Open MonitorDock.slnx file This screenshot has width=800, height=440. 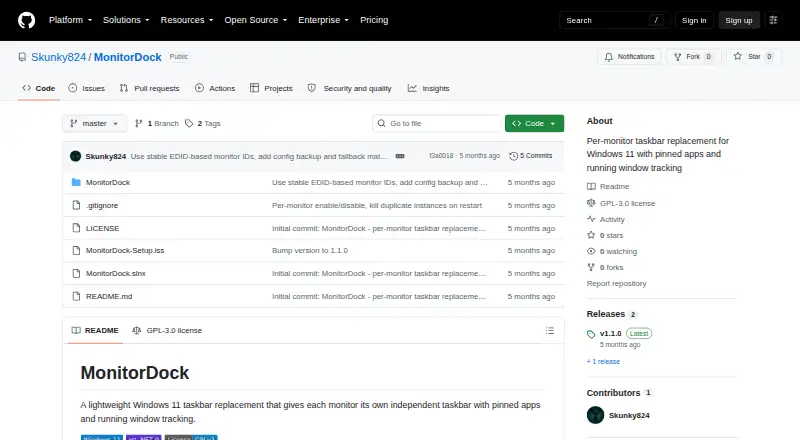(116, 274)
